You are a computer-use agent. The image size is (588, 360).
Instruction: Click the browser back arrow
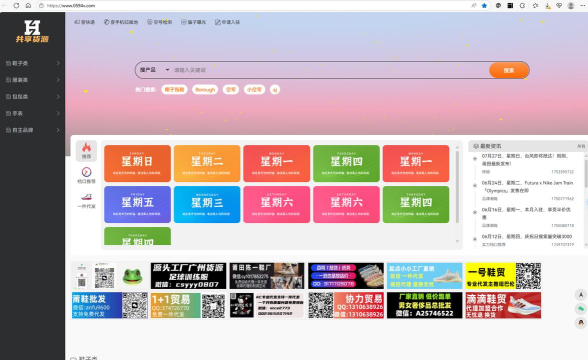pos(4,6)
